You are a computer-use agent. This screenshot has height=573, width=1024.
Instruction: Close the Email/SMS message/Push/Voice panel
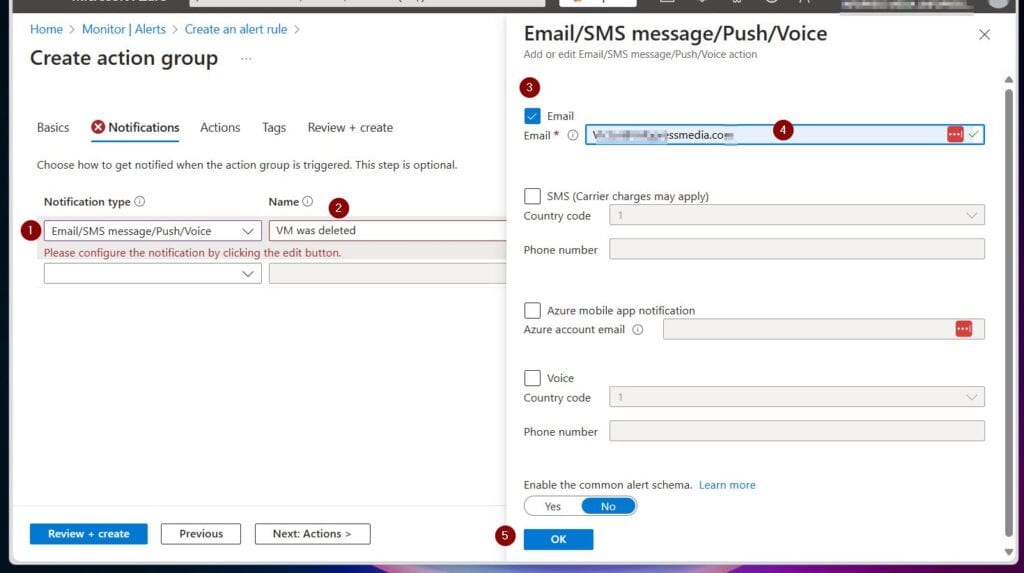coord(984,35)
